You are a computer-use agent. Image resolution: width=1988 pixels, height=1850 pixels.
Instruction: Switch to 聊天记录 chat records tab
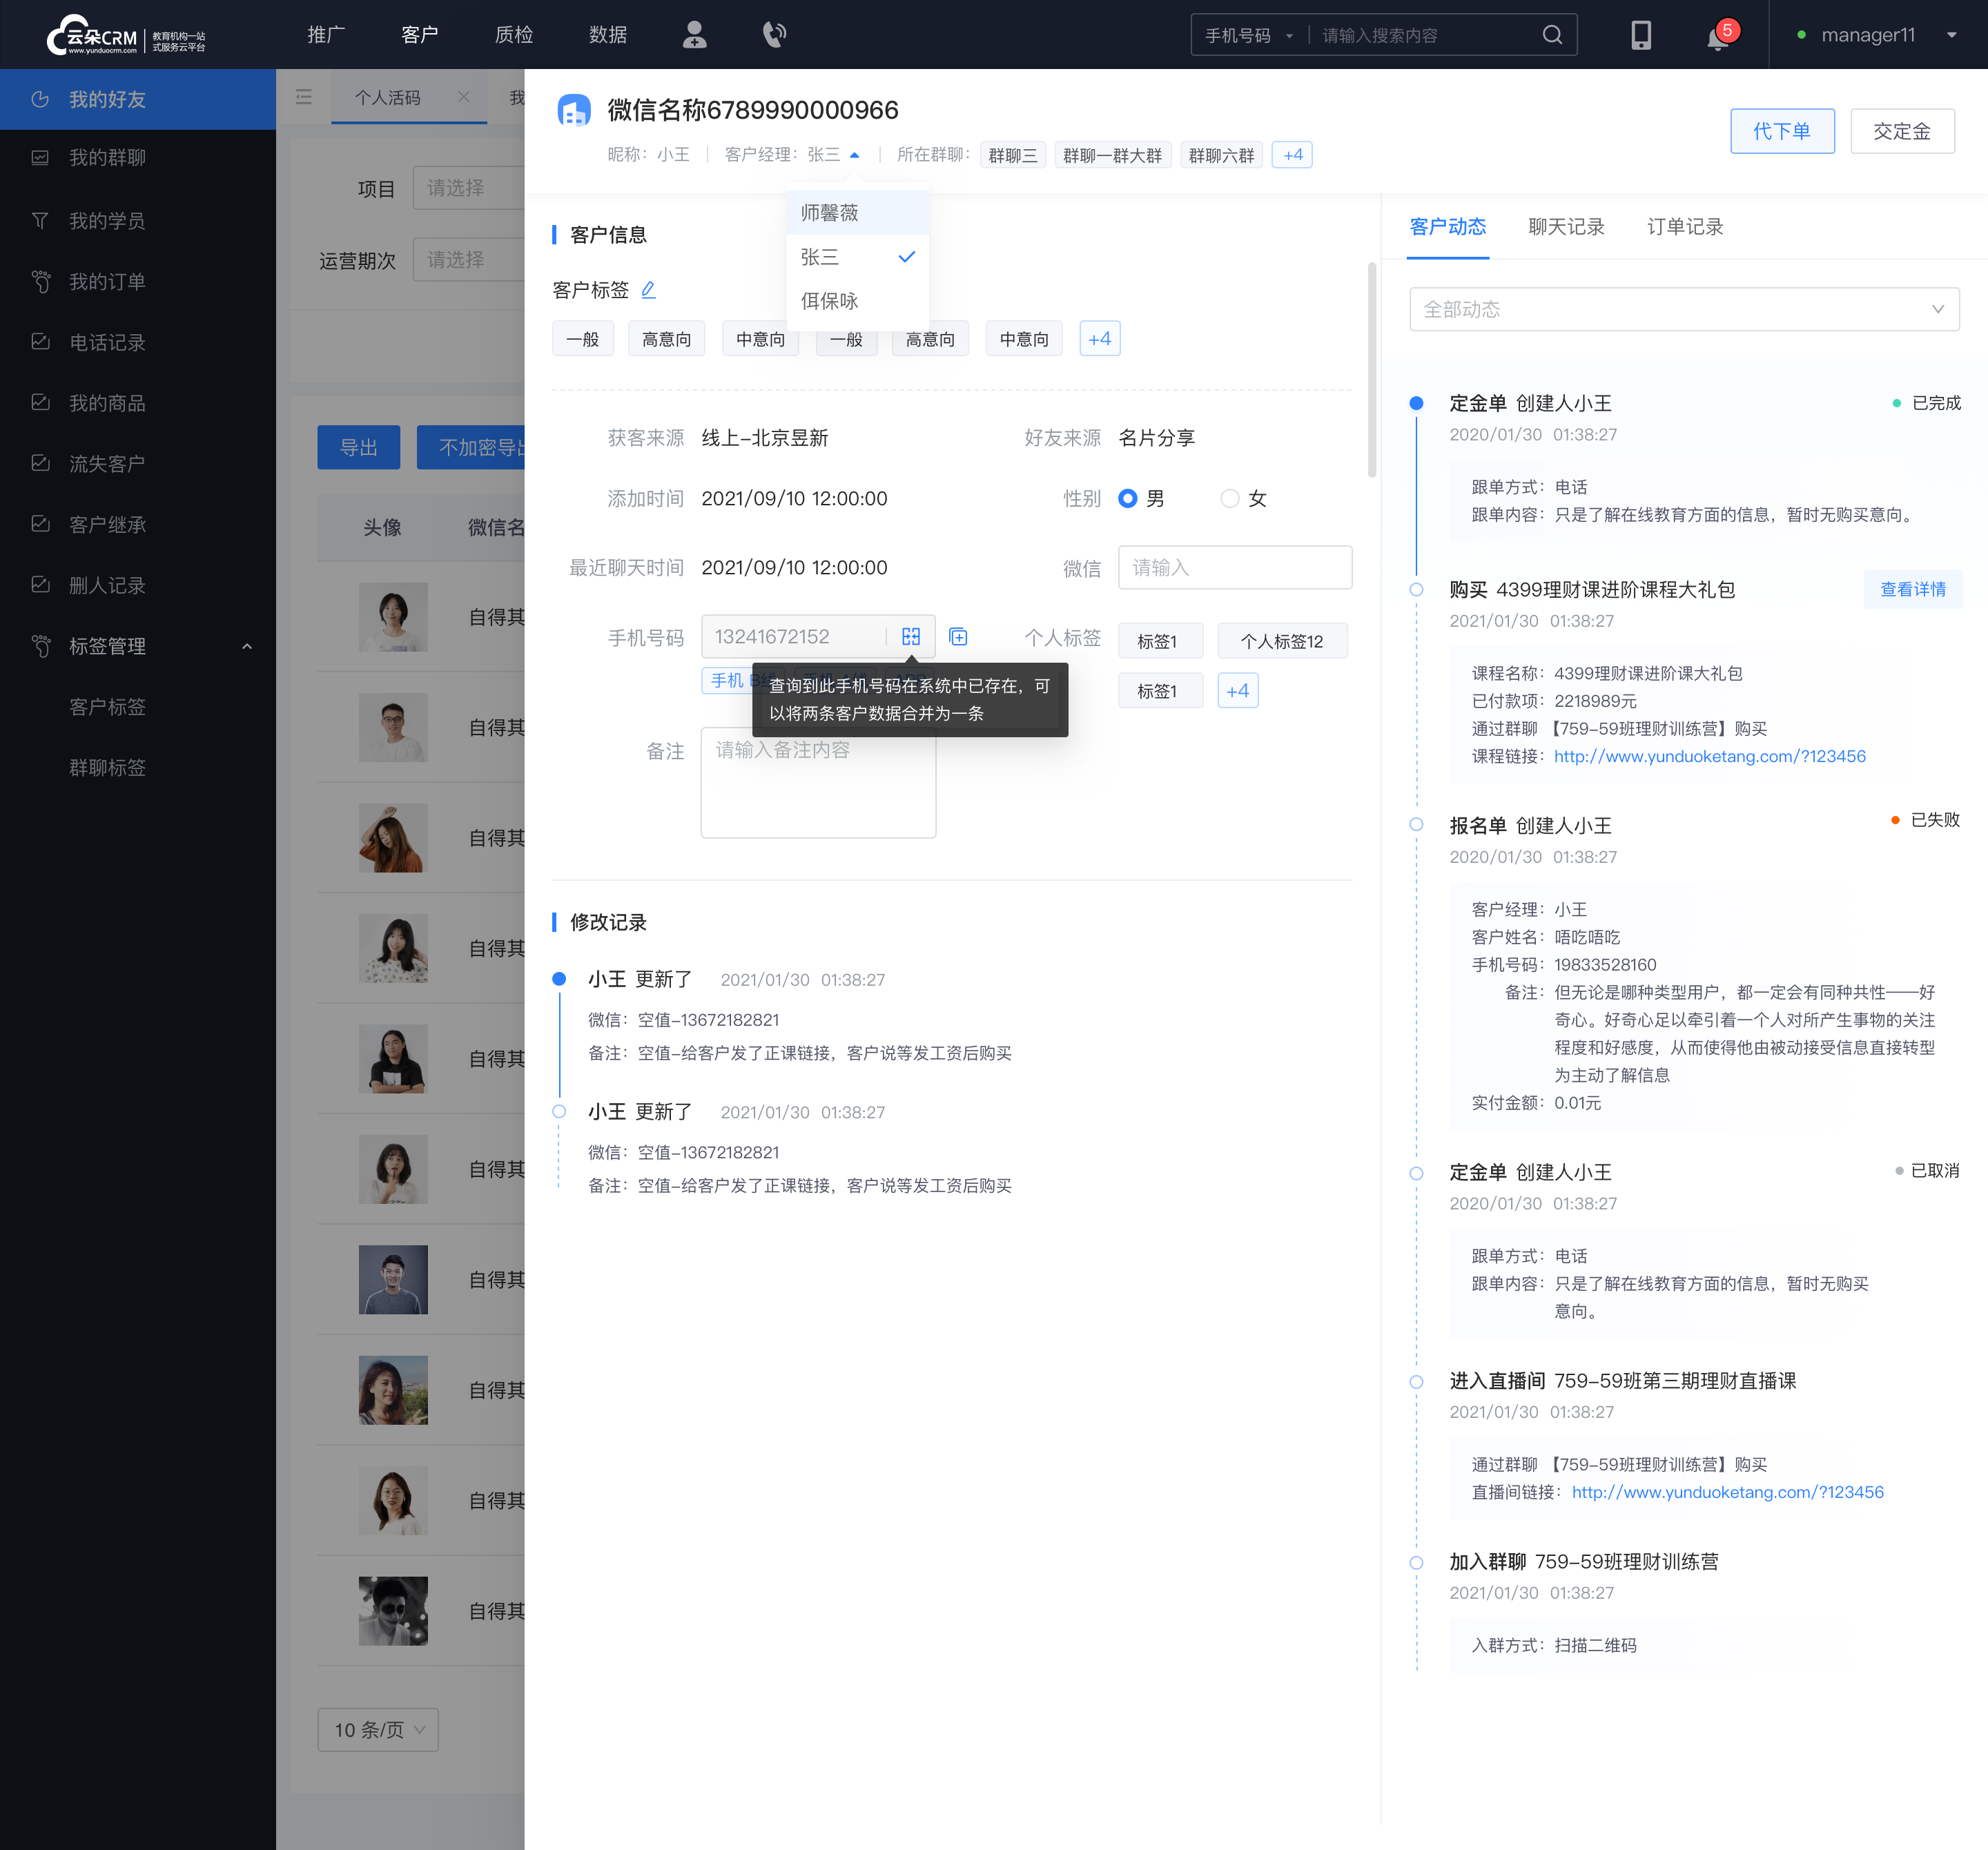(1563, 226)
